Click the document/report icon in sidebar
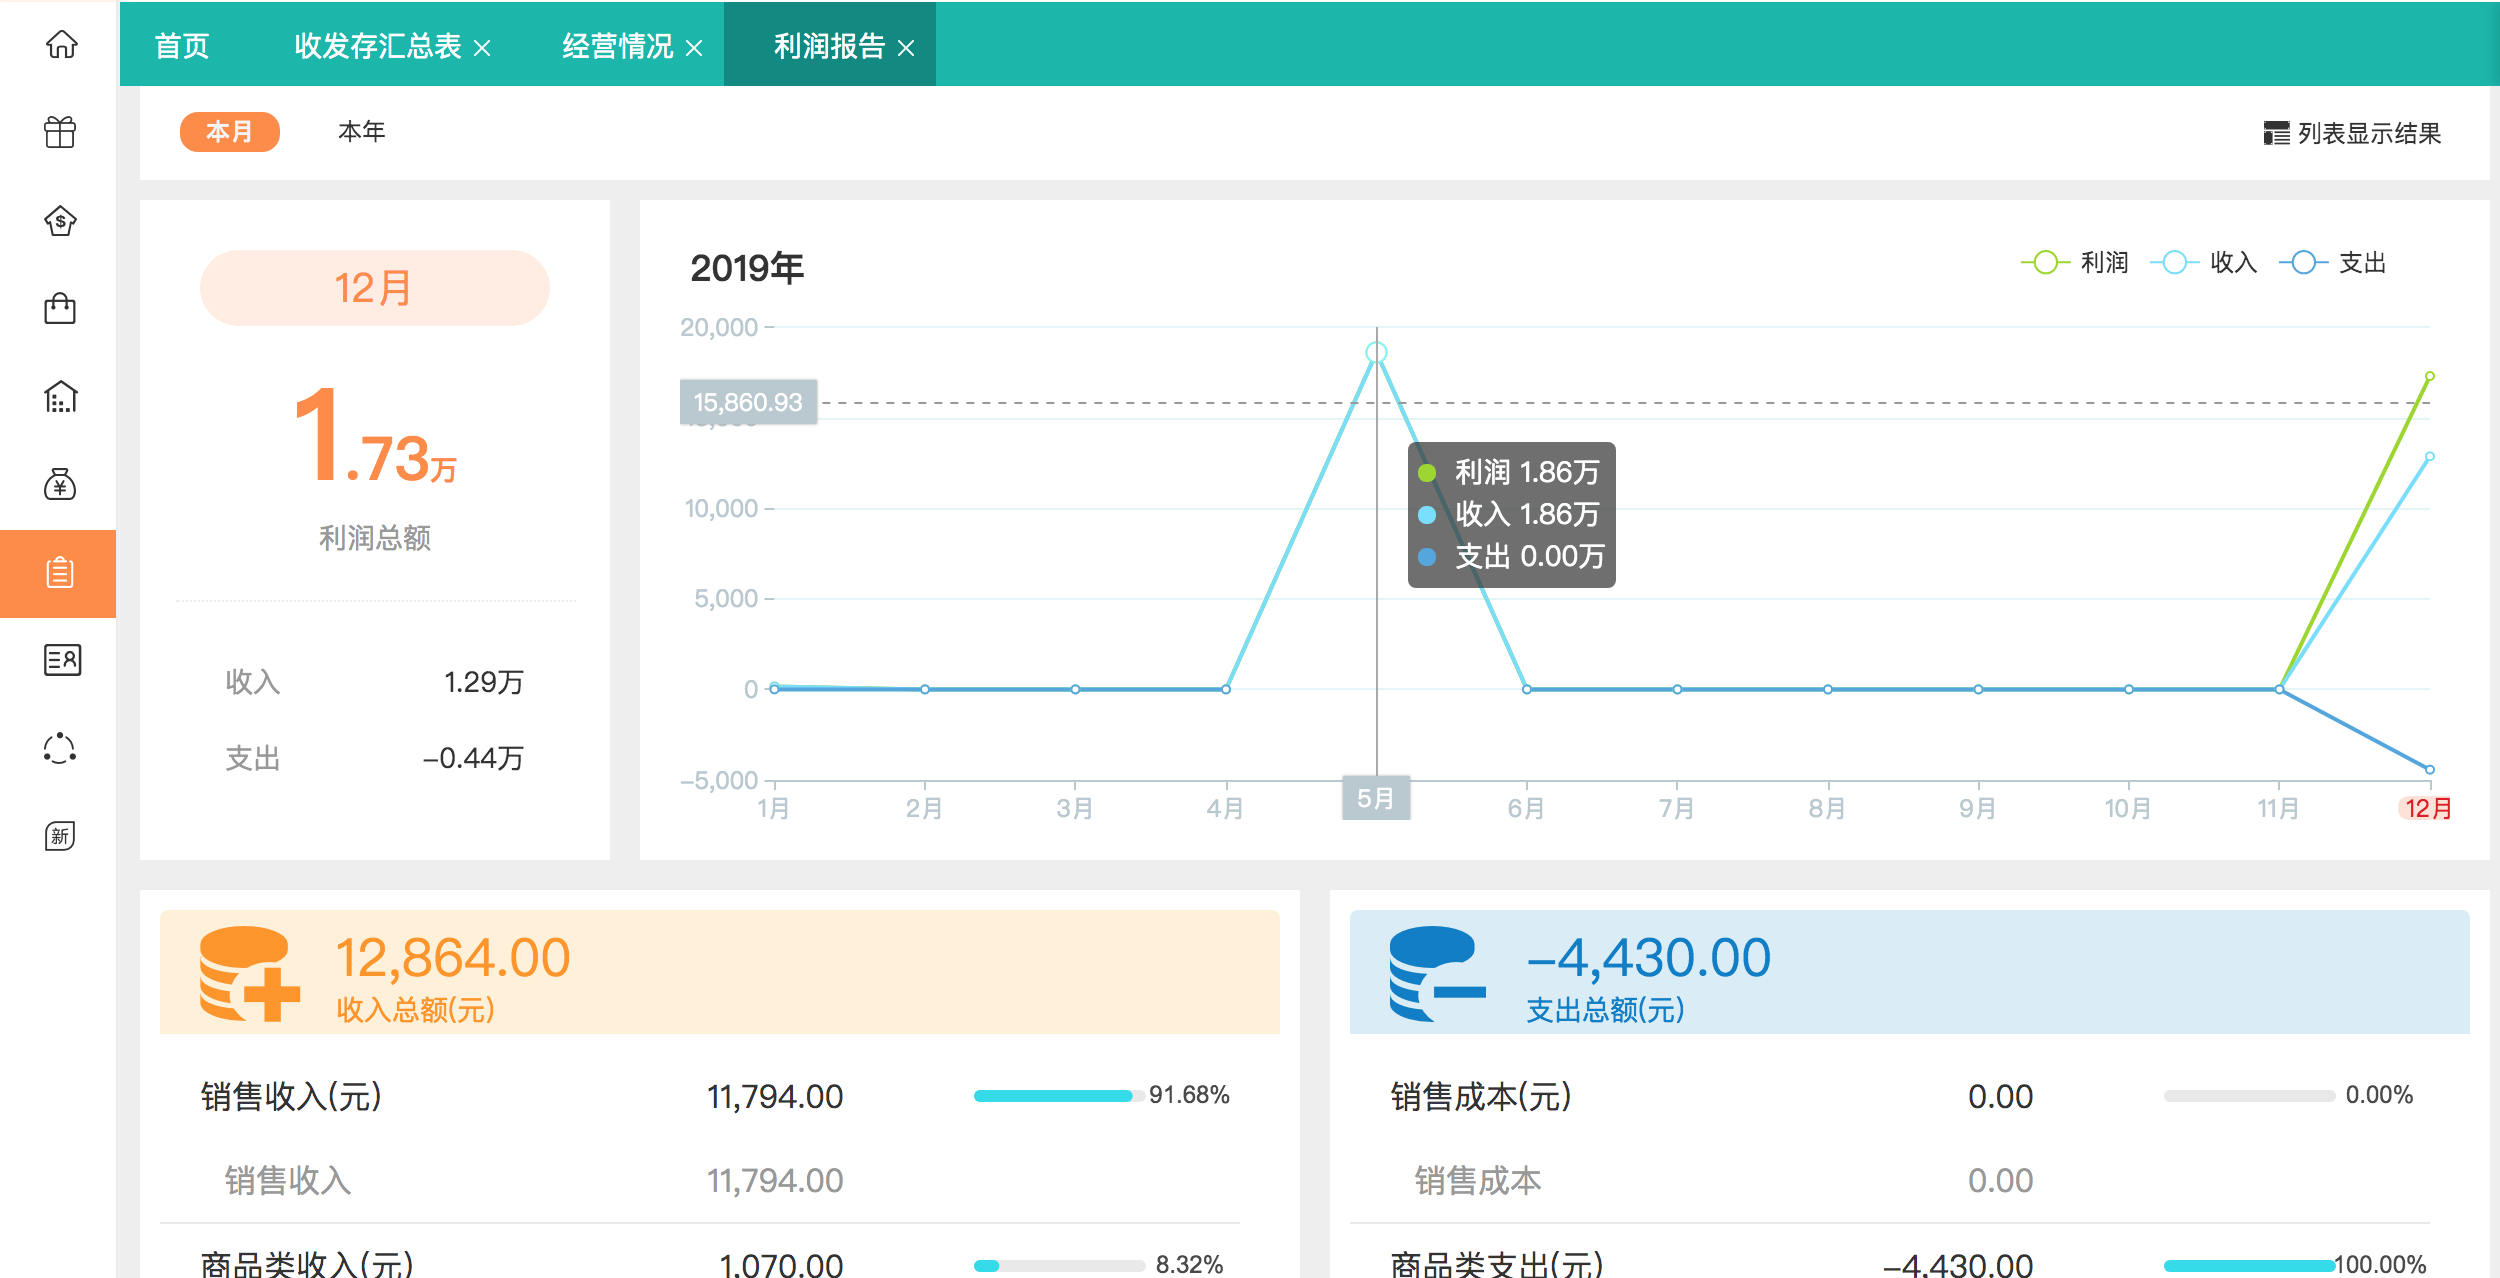2500x1278 pixels. pyautogui.click(x=62, y=572)
